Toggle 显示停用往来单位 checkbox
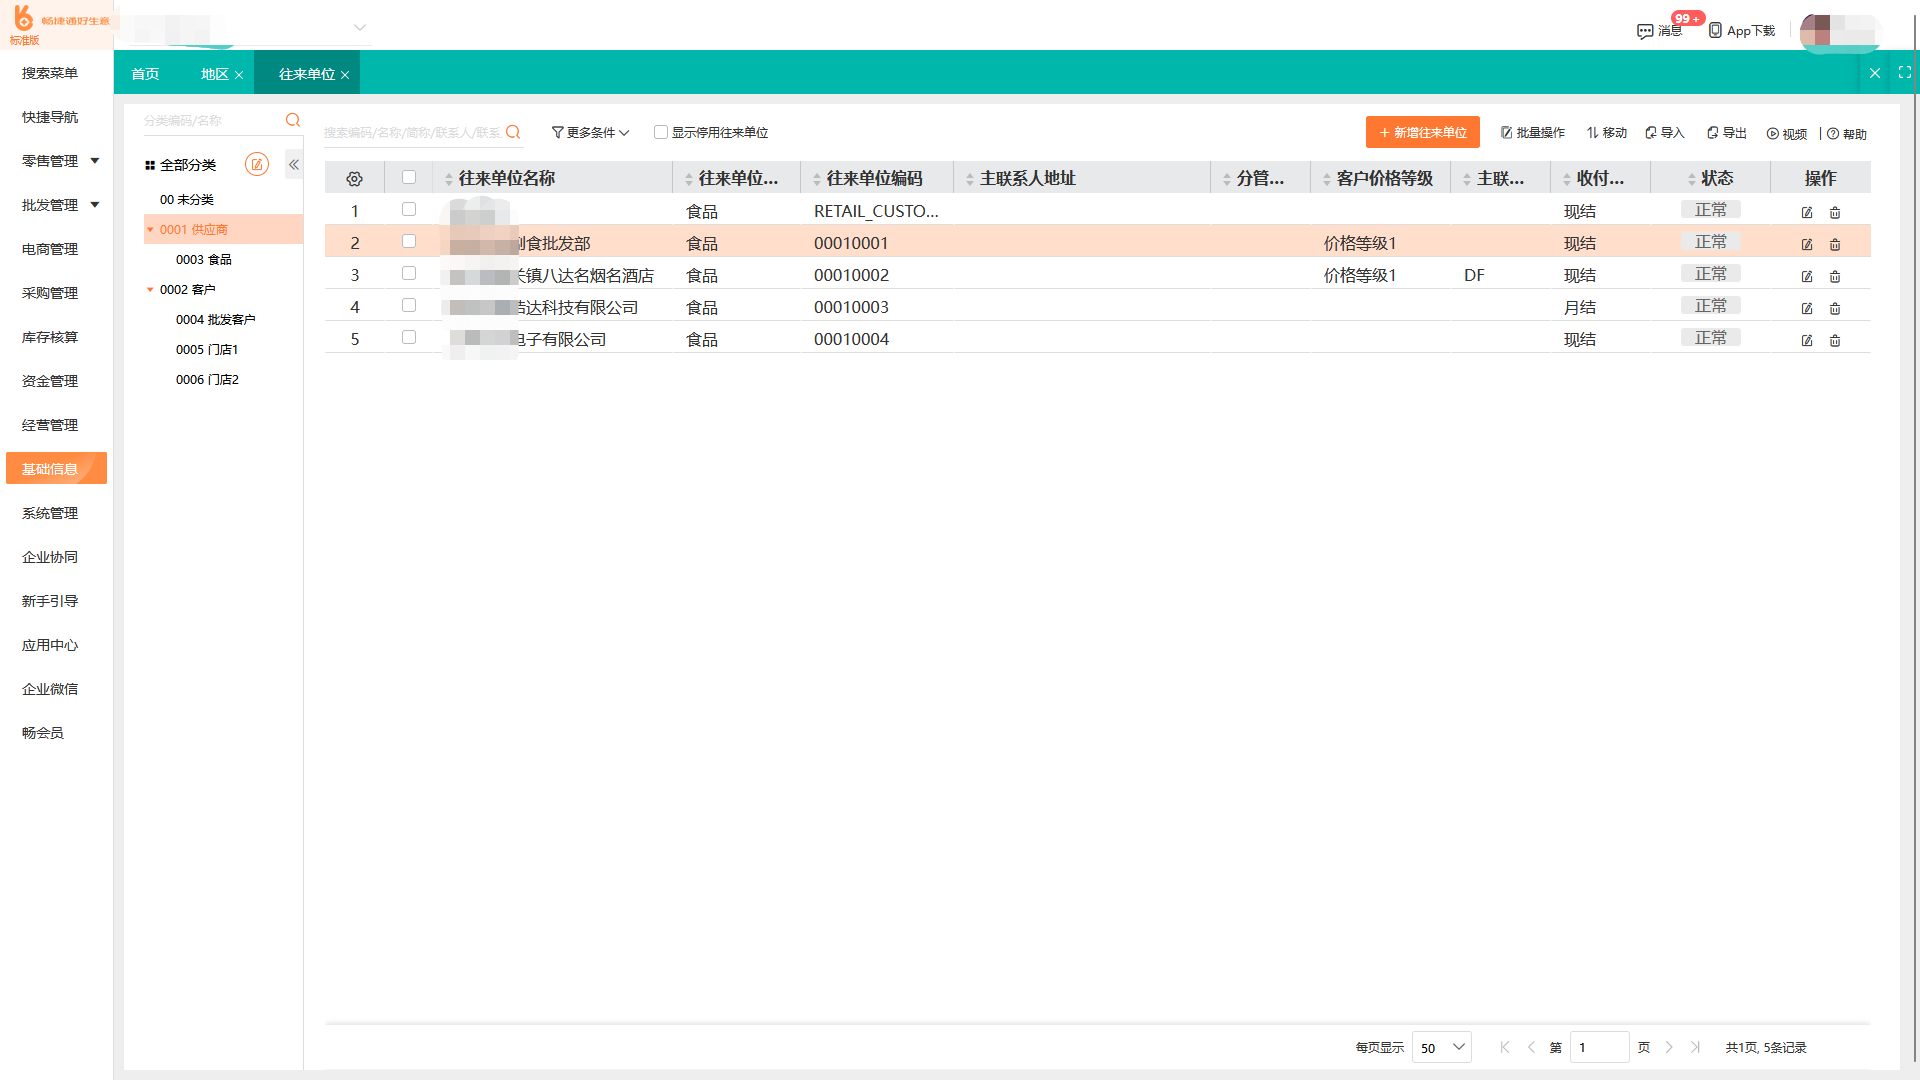 (x=662, y=132)
